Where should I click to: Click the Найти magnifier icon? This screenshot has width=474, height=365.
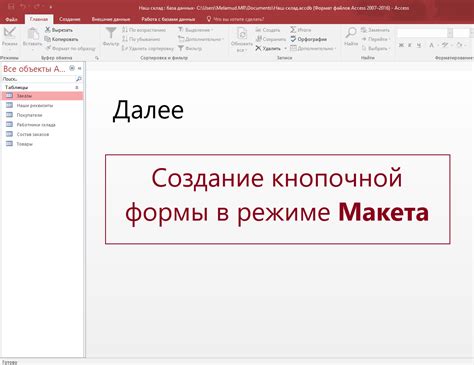tap(351, 33)
